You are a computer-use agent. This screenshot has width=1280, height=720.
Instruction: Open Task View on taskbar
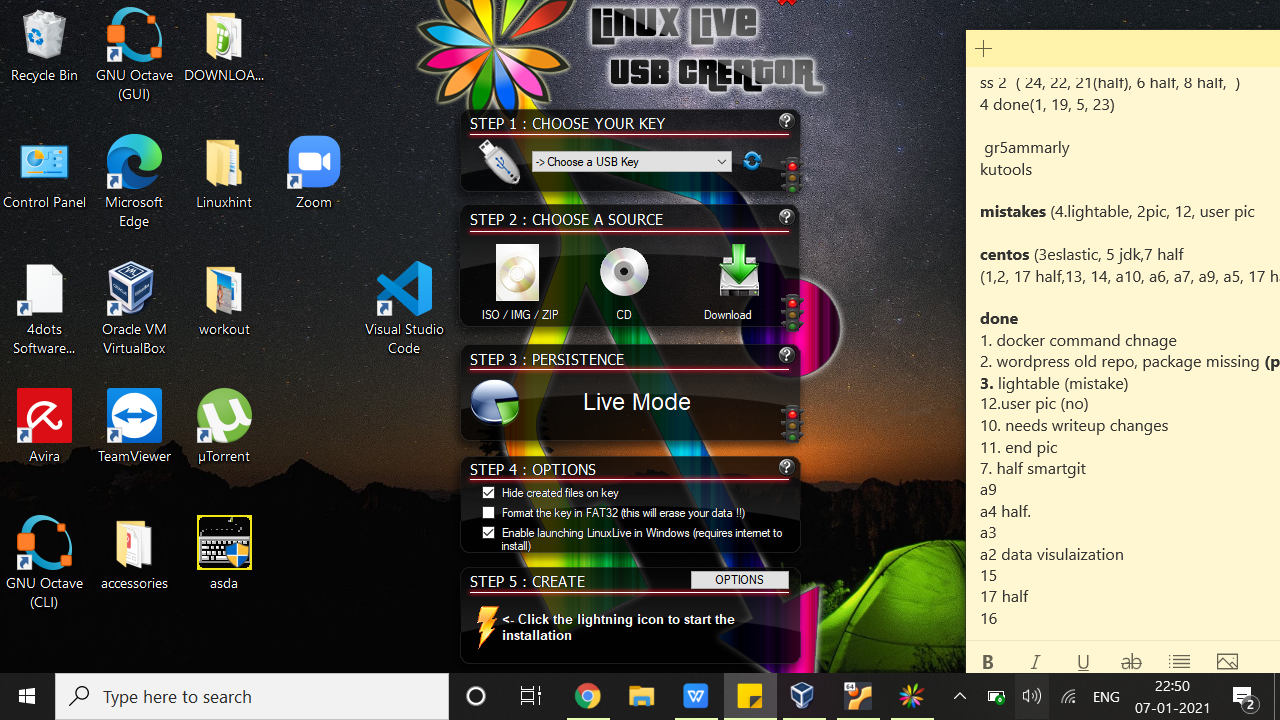[x=531, y=696]
